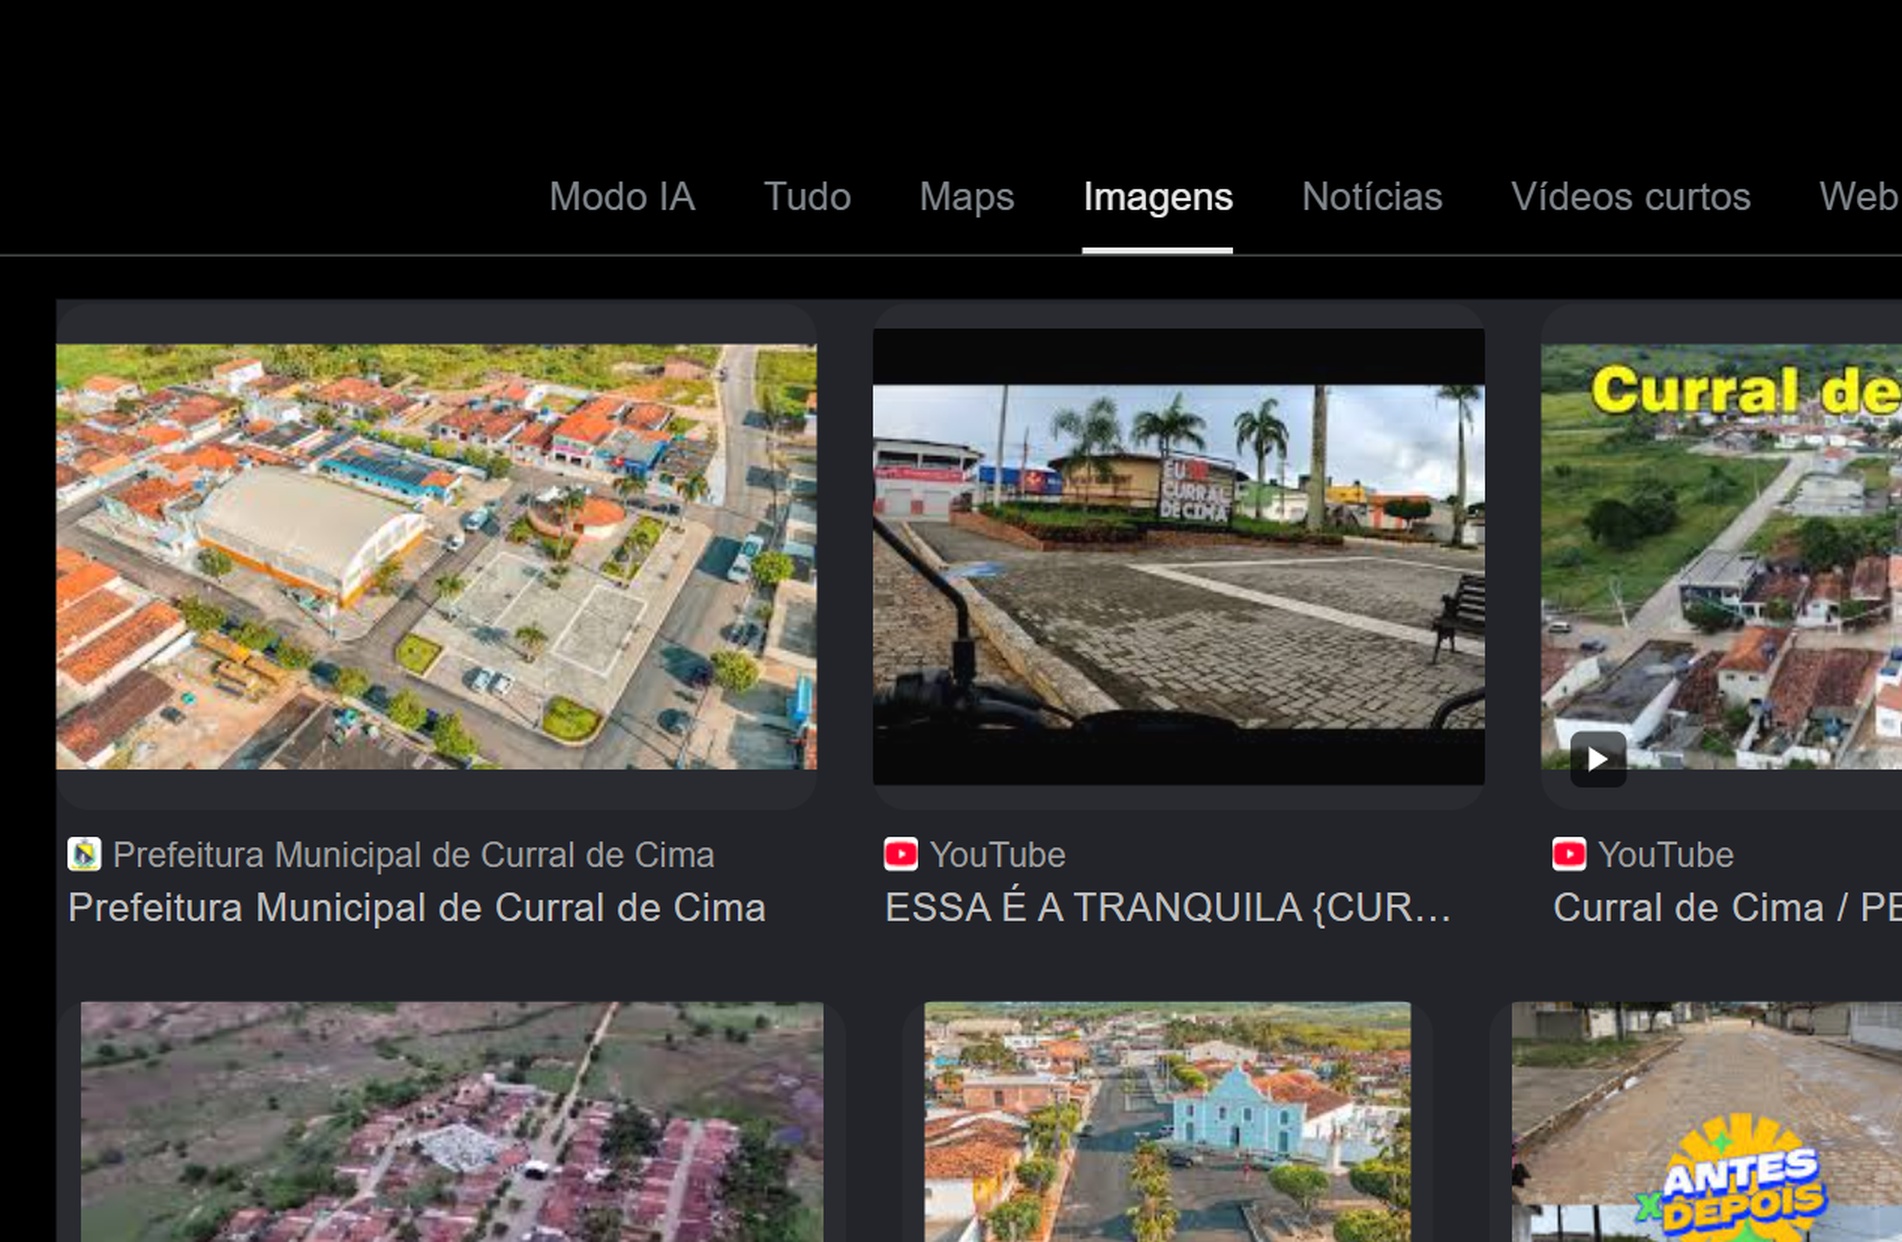Click the YouTube icon beside Curral de Cima / PE
1902x1242 pixels.
[x=1570, y=854]
